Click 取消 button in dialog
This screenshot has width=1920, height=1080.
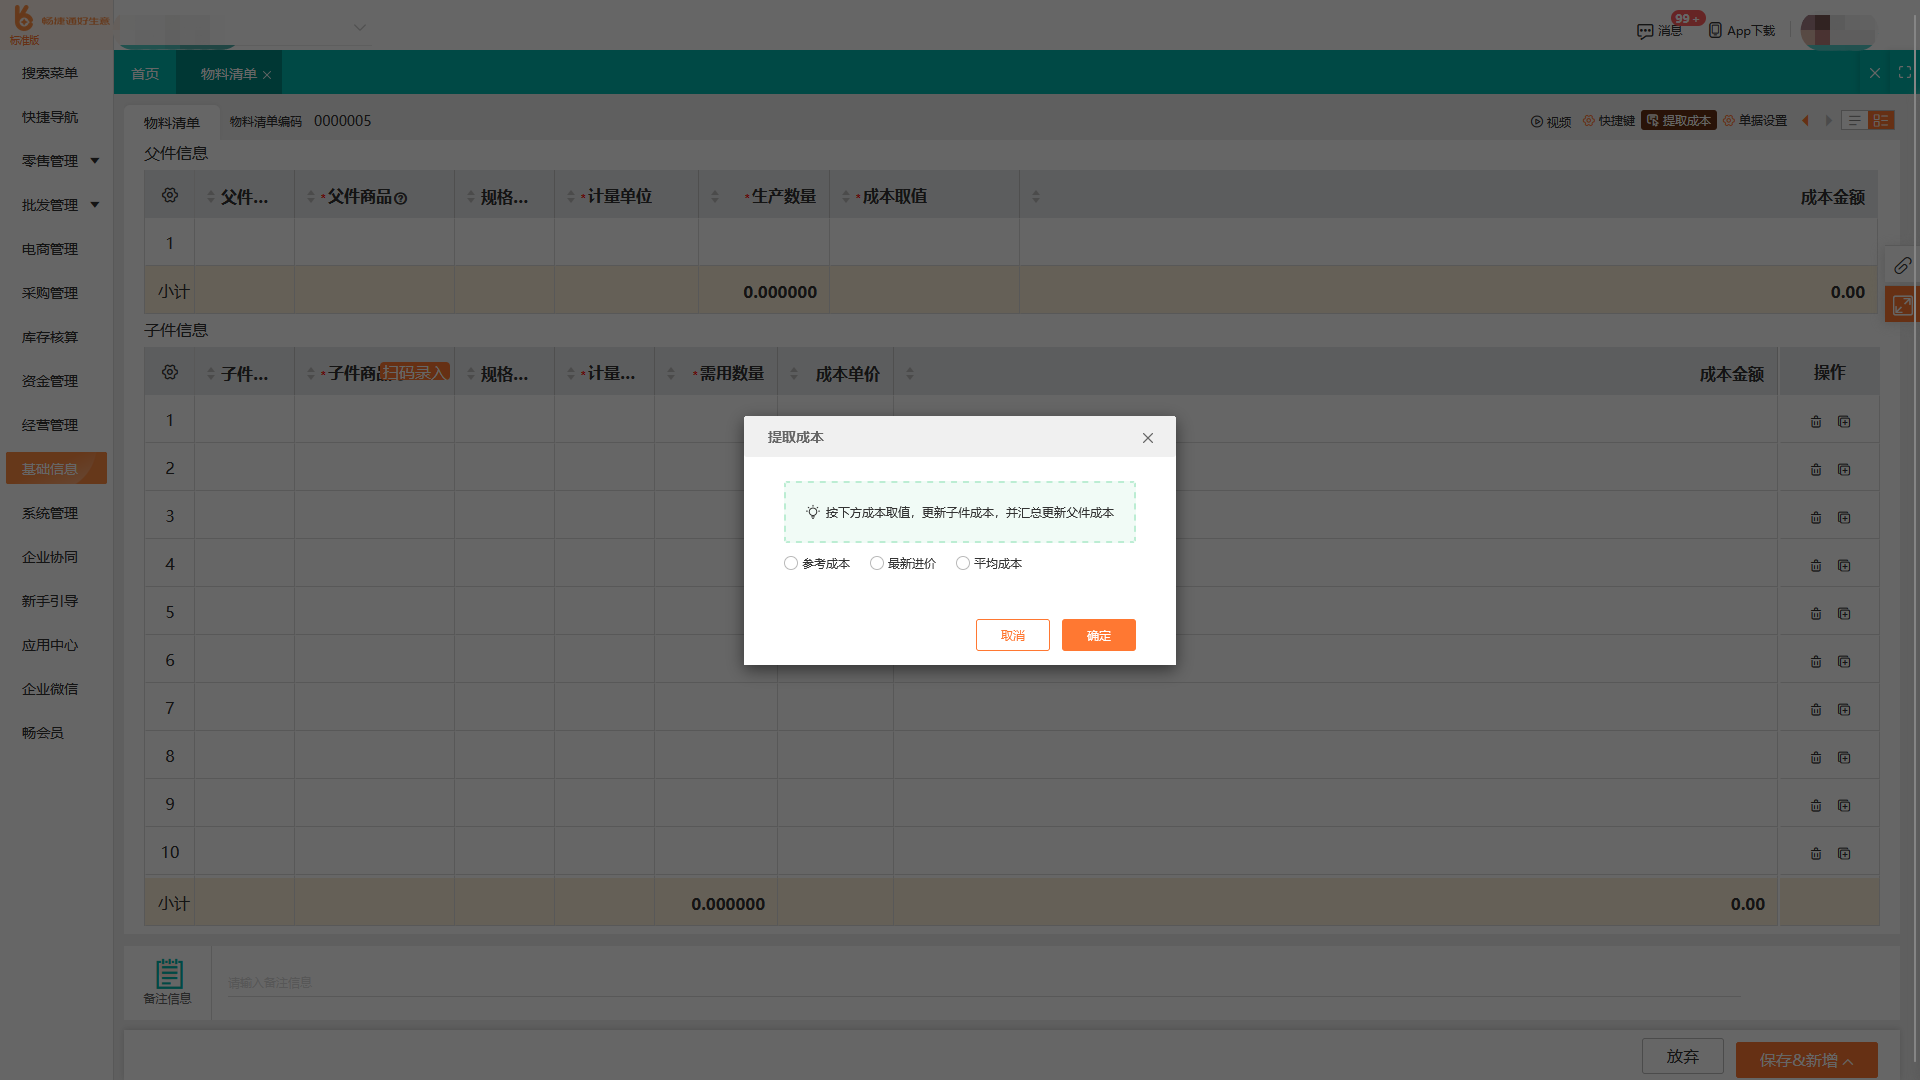point(1013,634)
